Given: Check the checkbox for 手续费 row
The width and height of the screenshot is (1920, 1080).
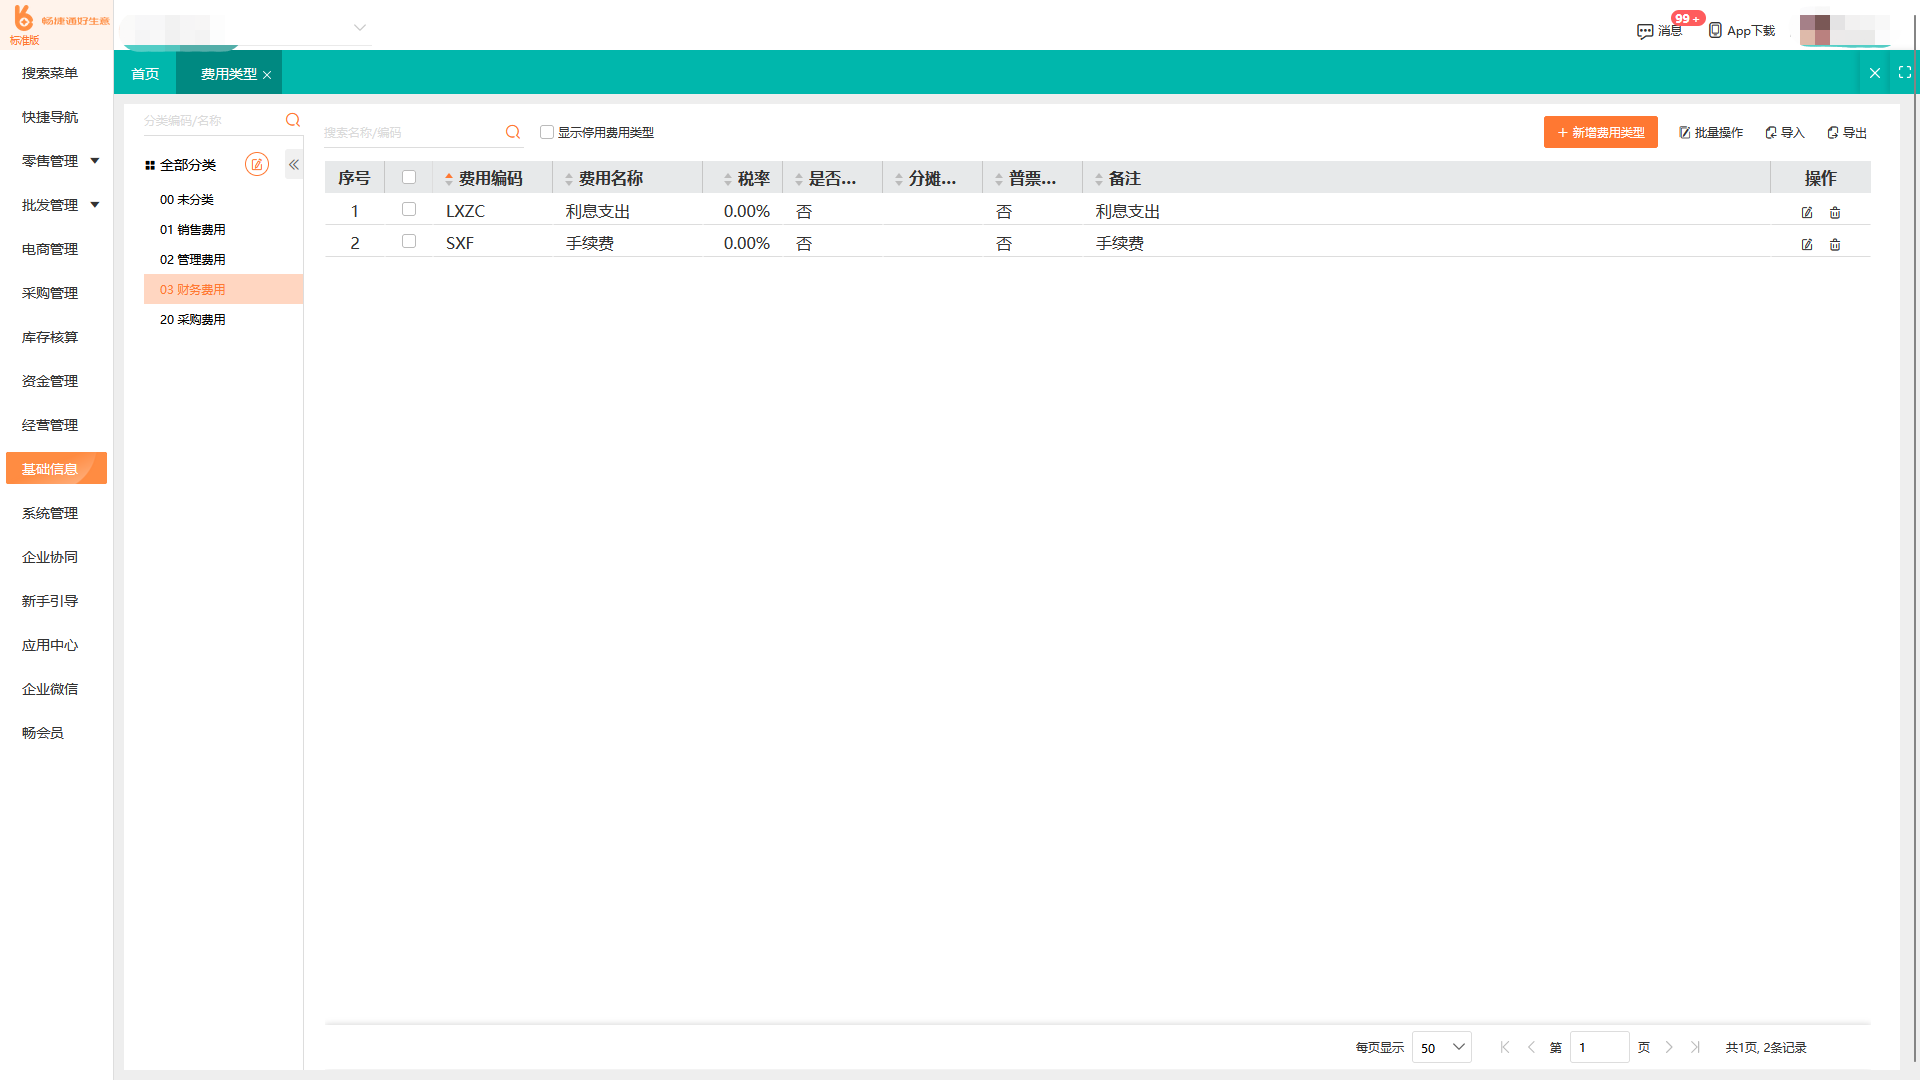Looking at the screenshot, I should click(x=409, y=243).
